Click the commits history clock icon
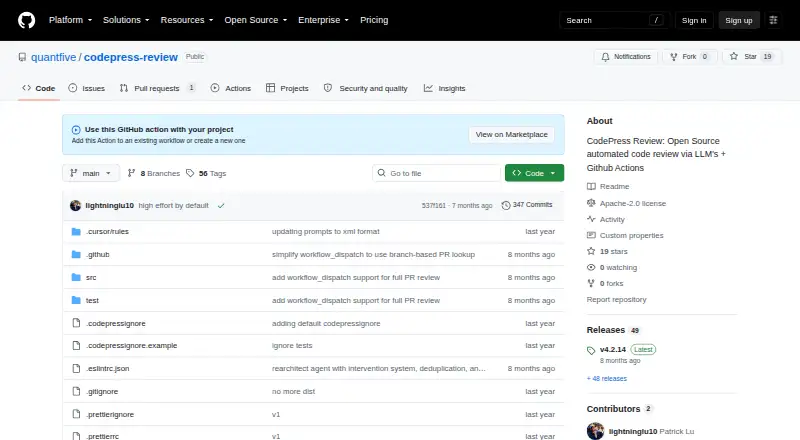This screenshot has width=800, height=440. click(x=506, y=205)
